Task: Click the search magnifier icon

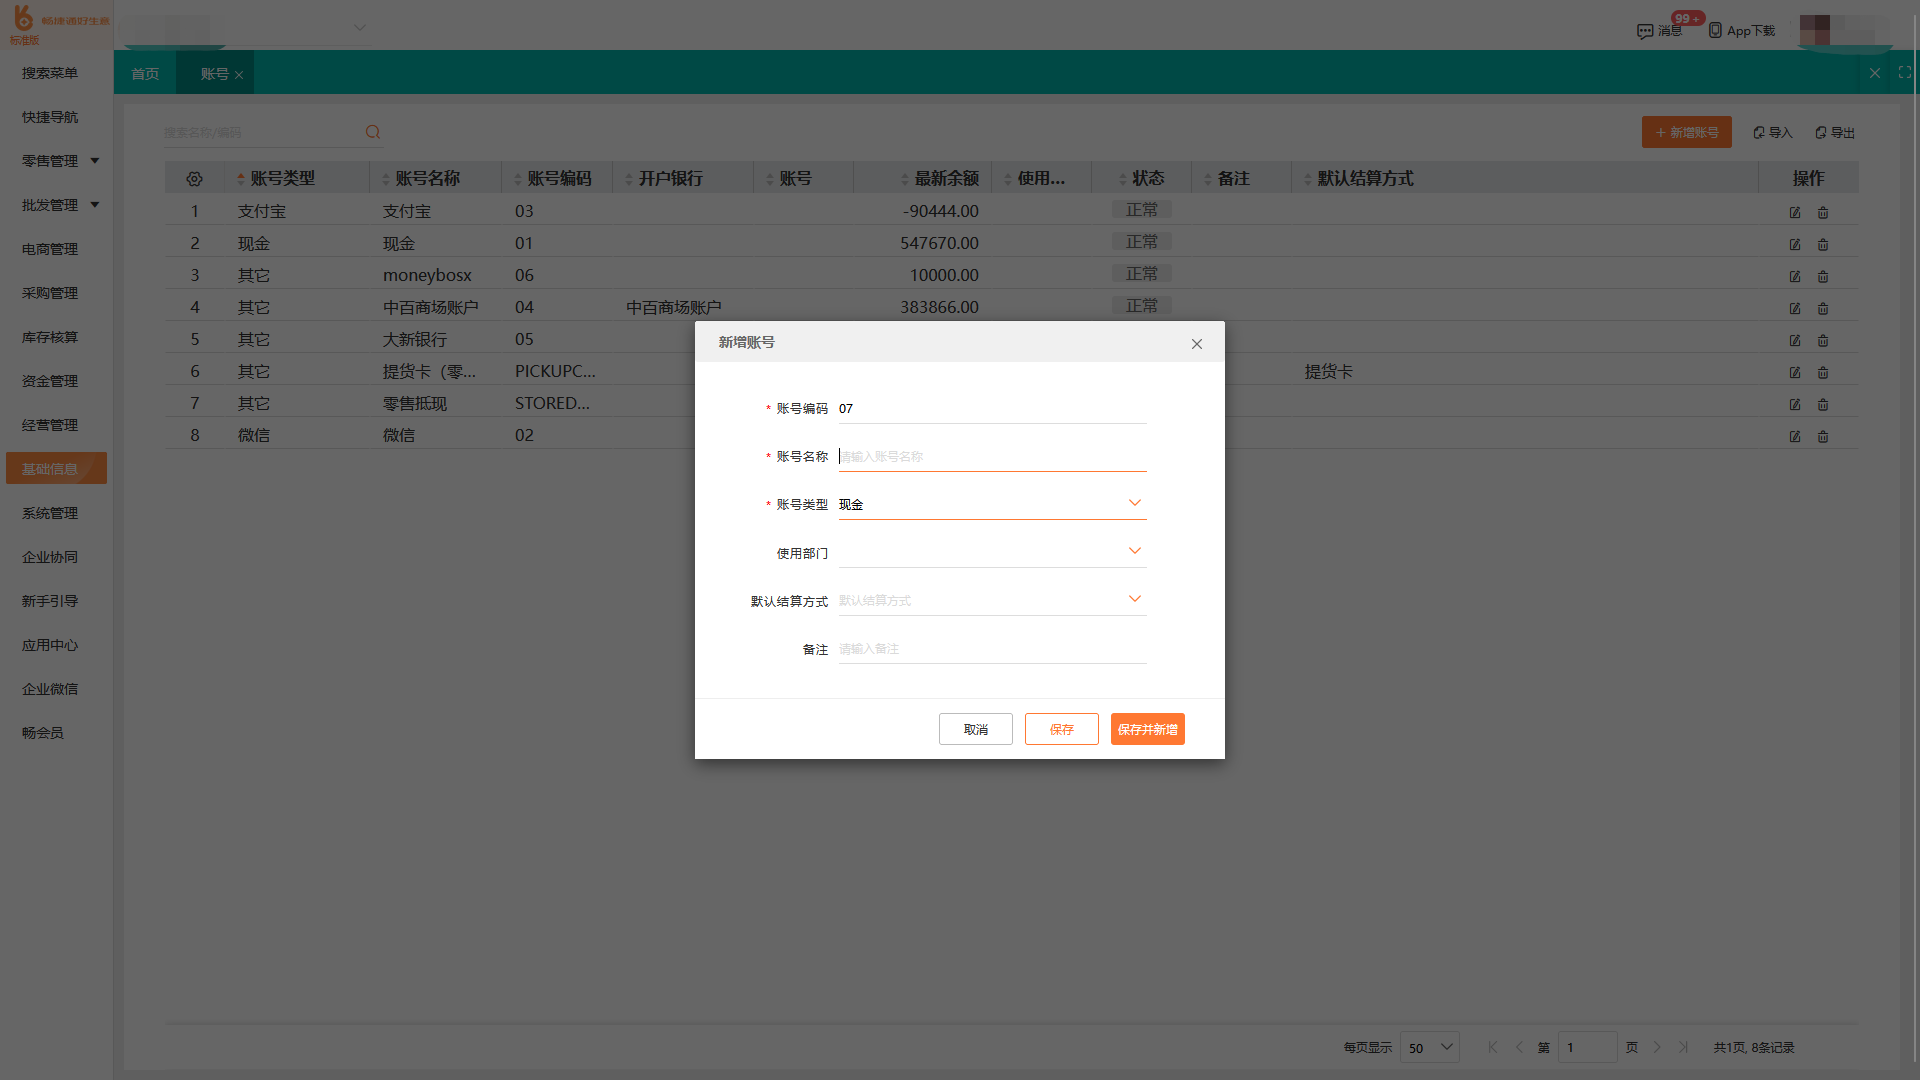Action: click(372, 132)
